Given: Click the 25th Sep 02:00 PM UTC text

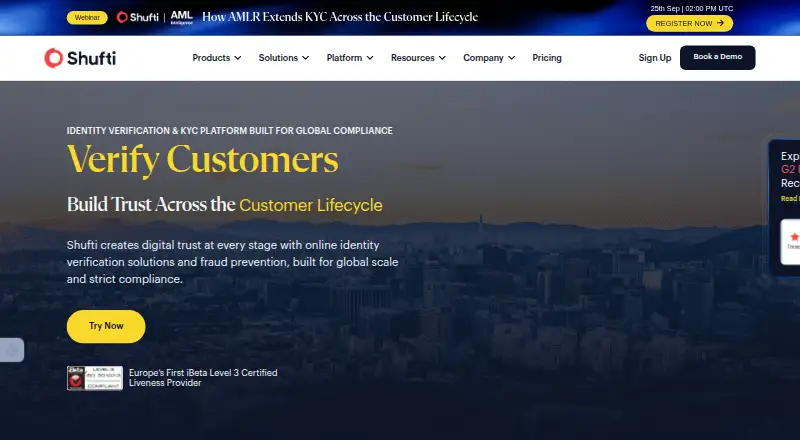Looking at the screenshot, I should 691,8.
